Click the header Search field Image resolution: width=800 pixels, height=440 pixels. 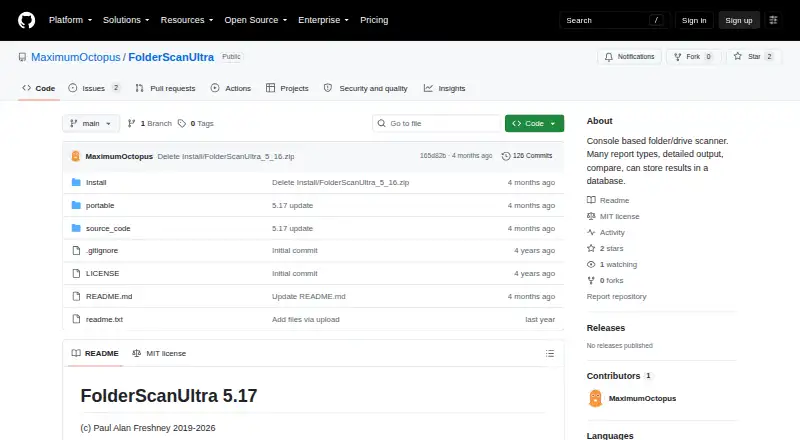pos(614,20)
